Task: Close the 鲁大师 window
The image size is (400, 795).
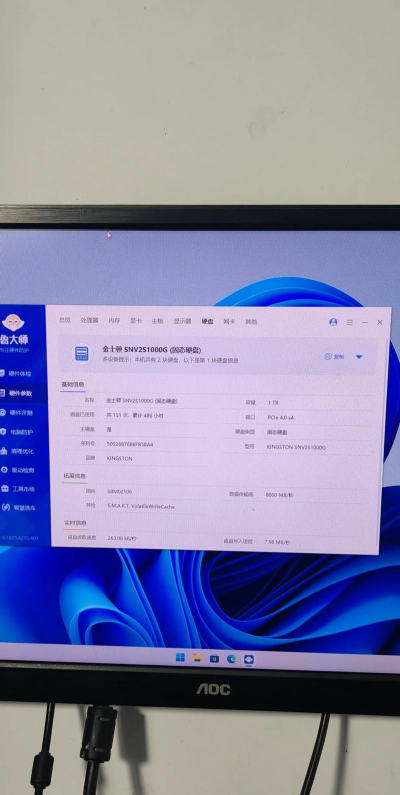Action: click(380, 322)
